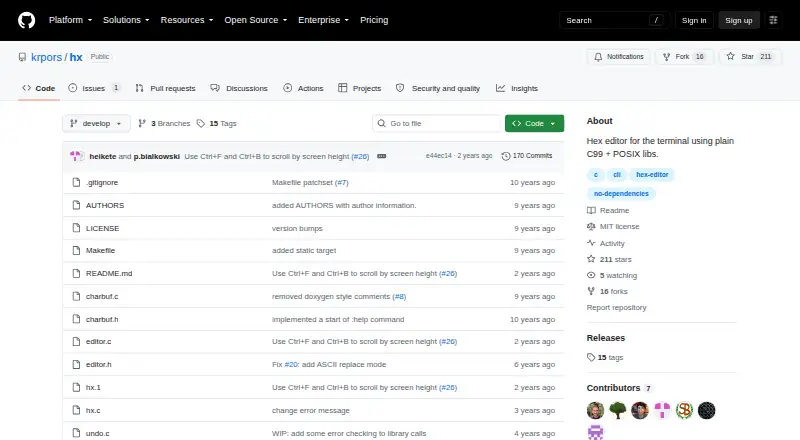The image size is (800, 440).
Task: Click the green tree contributor avatar
Action: coord(617,410)
